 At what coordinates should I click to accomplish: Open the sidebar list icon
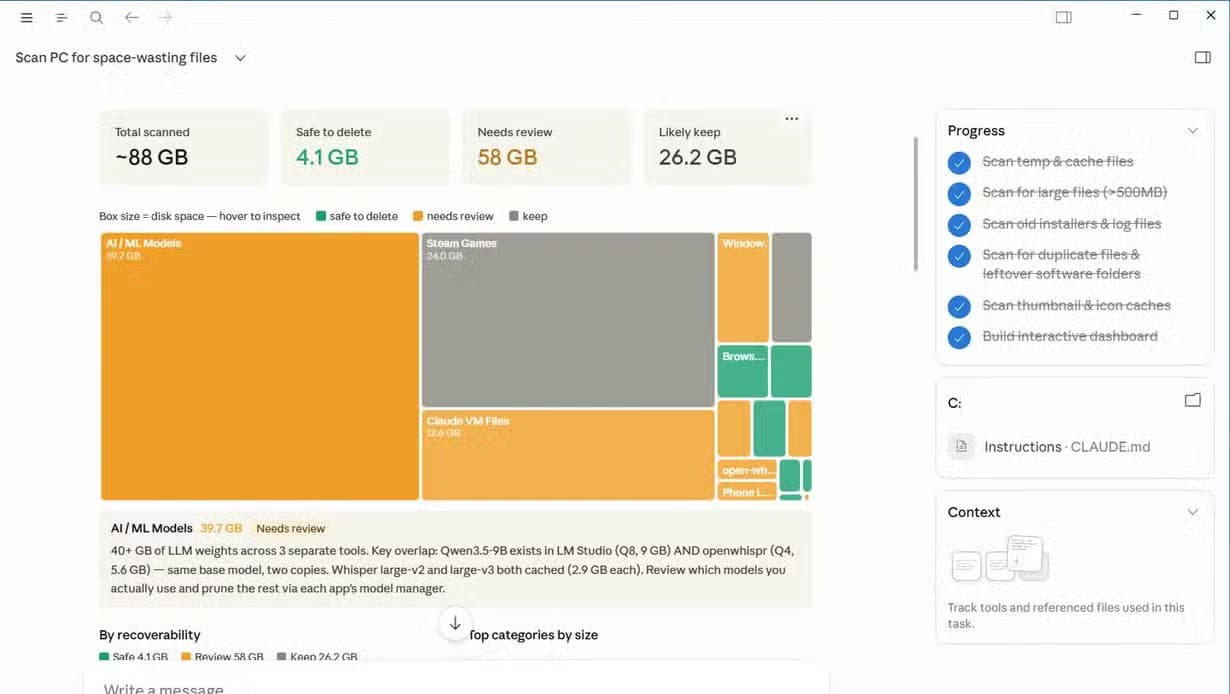[61, 17]
